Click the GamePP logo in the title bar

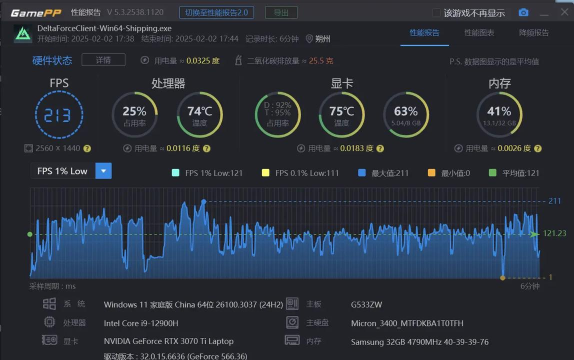pyautogui.click(x=36, y=13)
